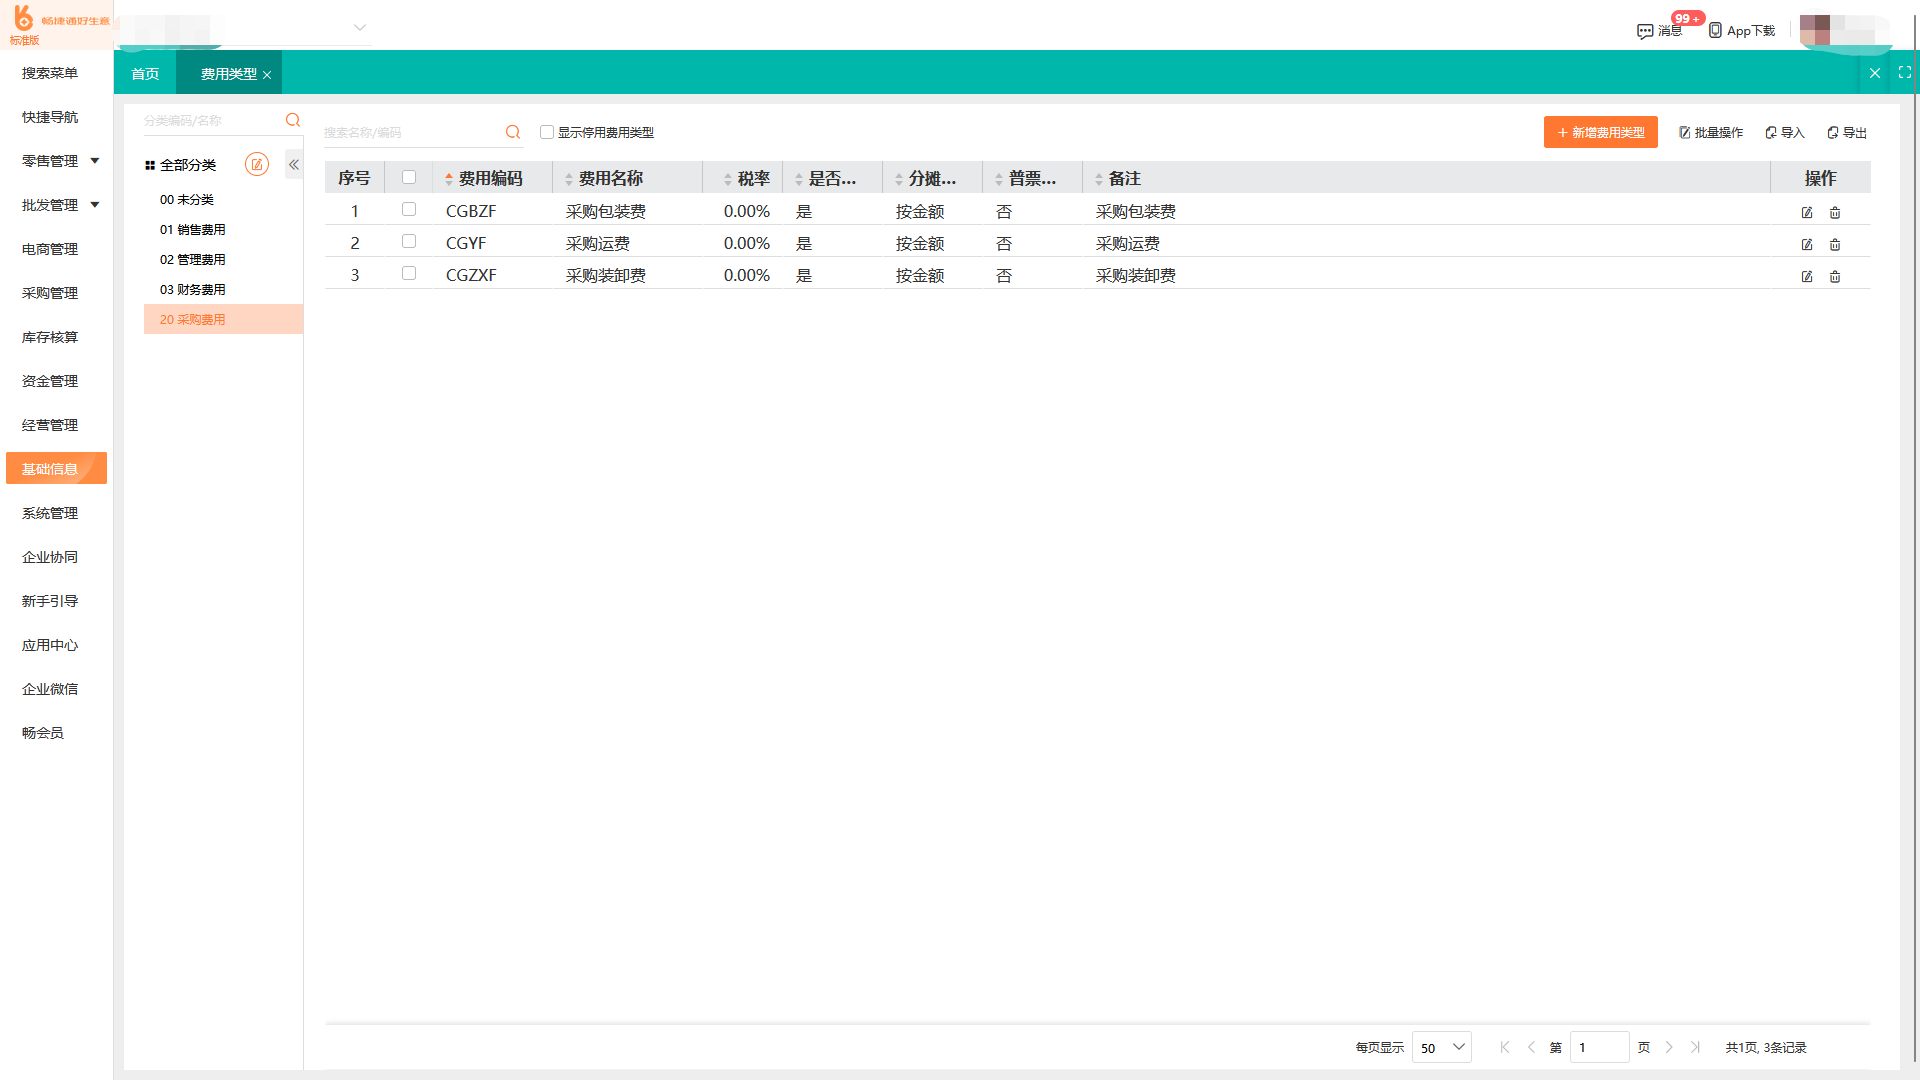Select checkbox for row 2 采购运费
The height and width of the screenshot is (1080, 1920).
407,243
